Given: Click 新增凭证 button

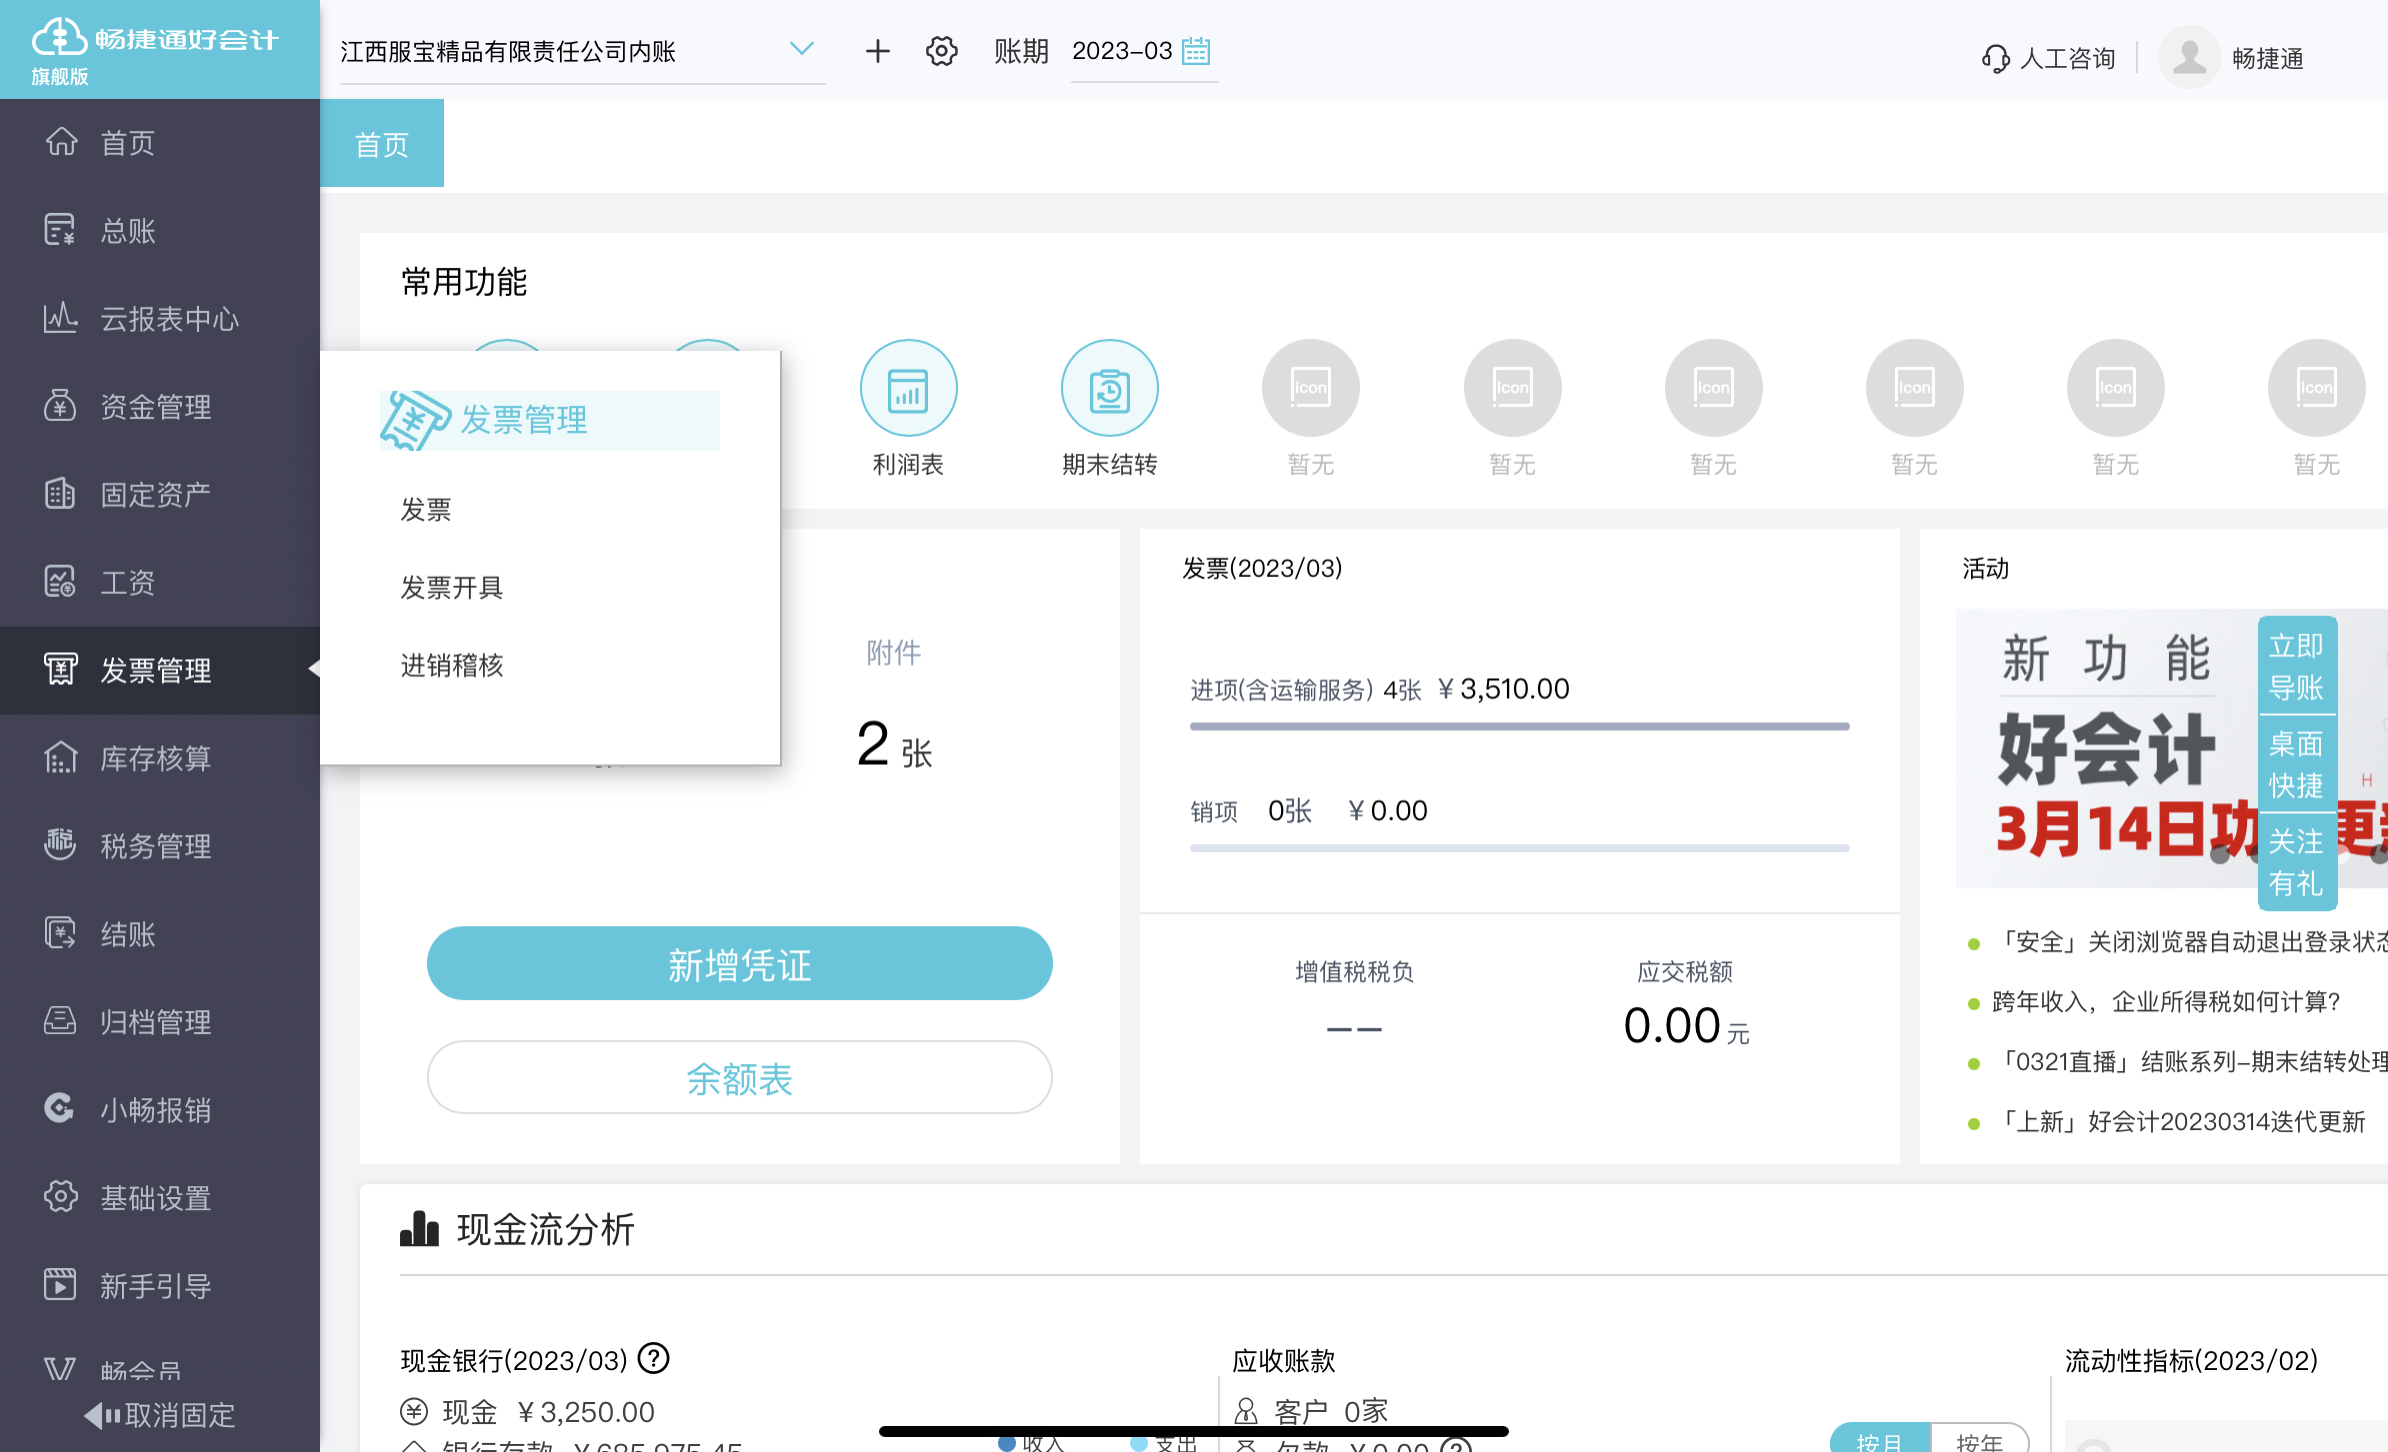Looking at the screenshot, I should pyautogui.click(x=739, y=961).
